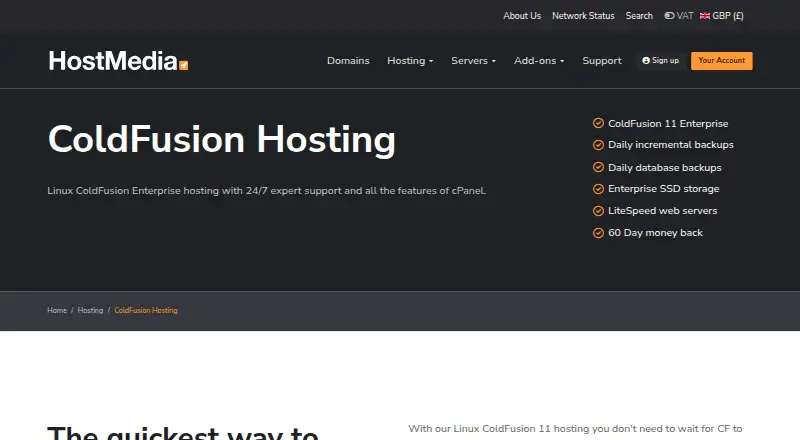Click the Linux ColdFusion Enterprise hosting description text
800x440 pixels.
click(x=267, y=191)
